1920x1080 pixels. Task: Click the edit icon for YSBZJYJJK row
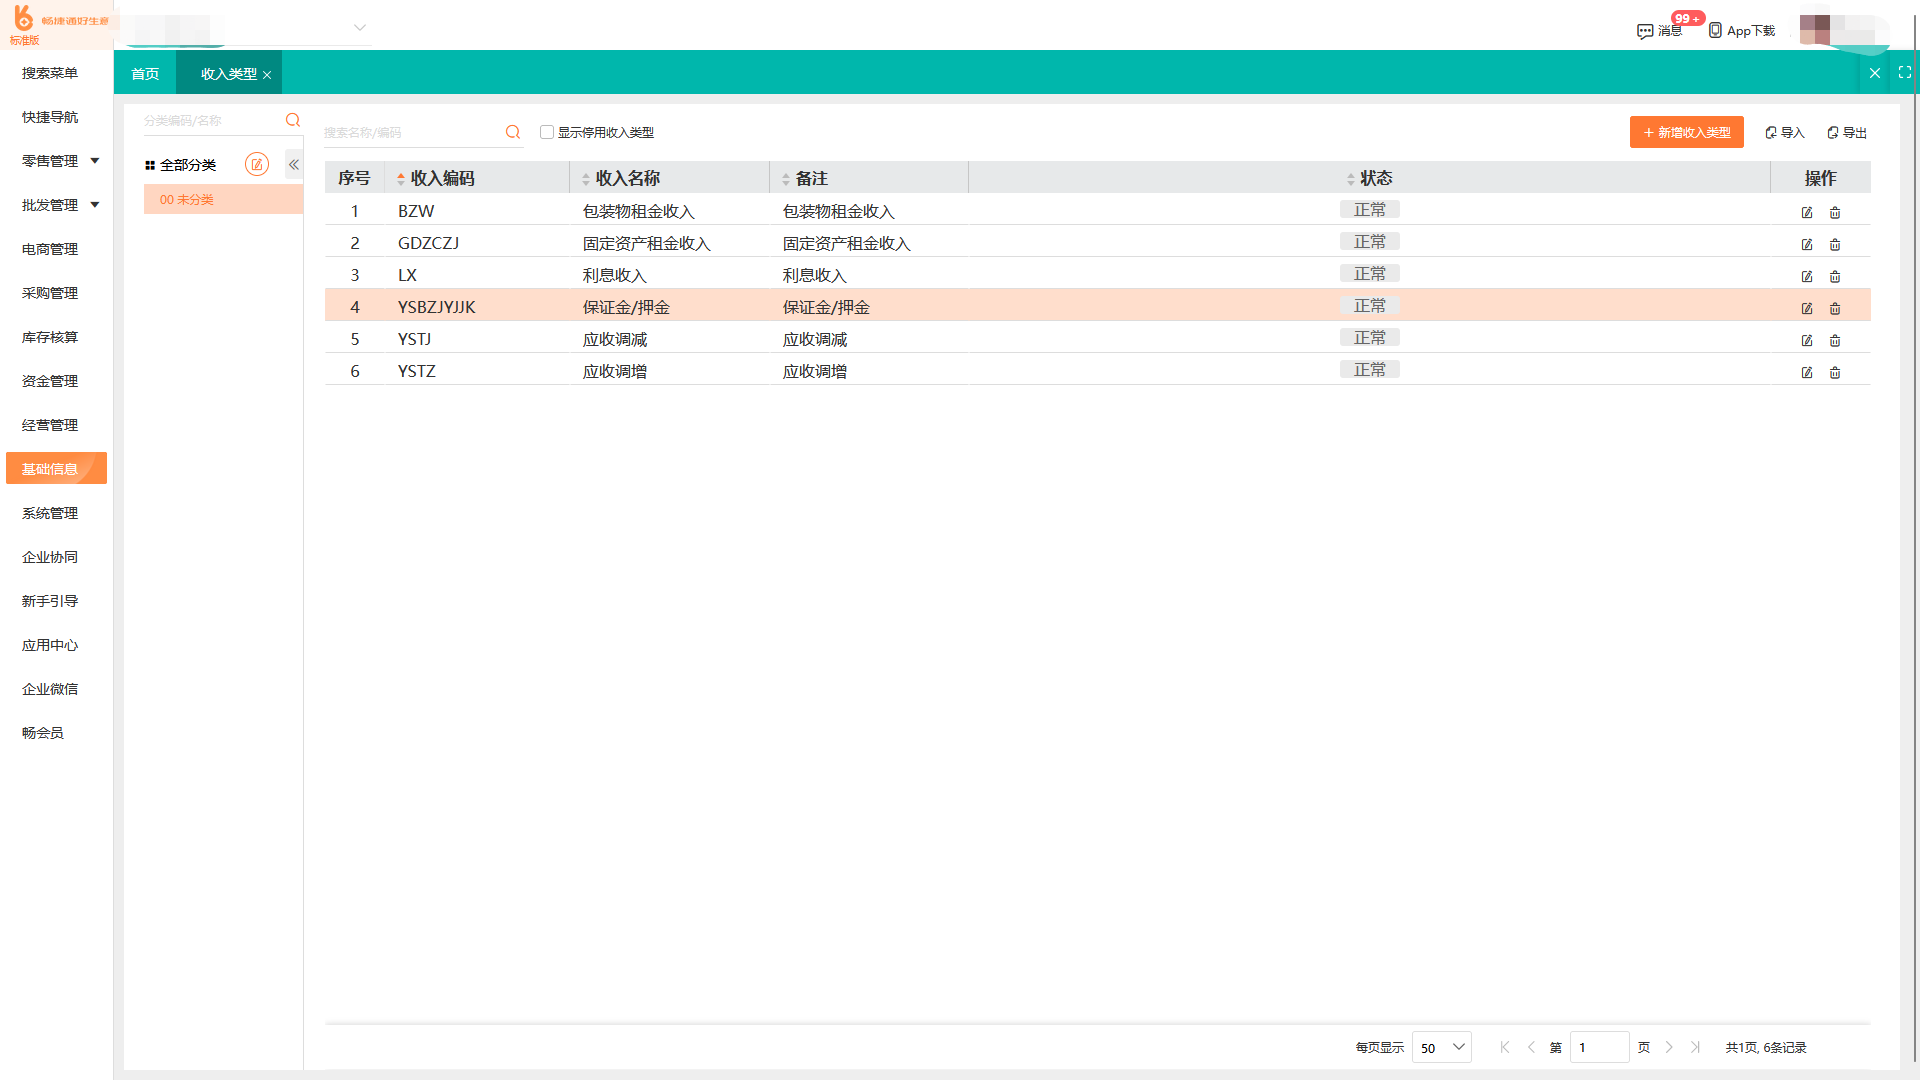click(1807, 306)
